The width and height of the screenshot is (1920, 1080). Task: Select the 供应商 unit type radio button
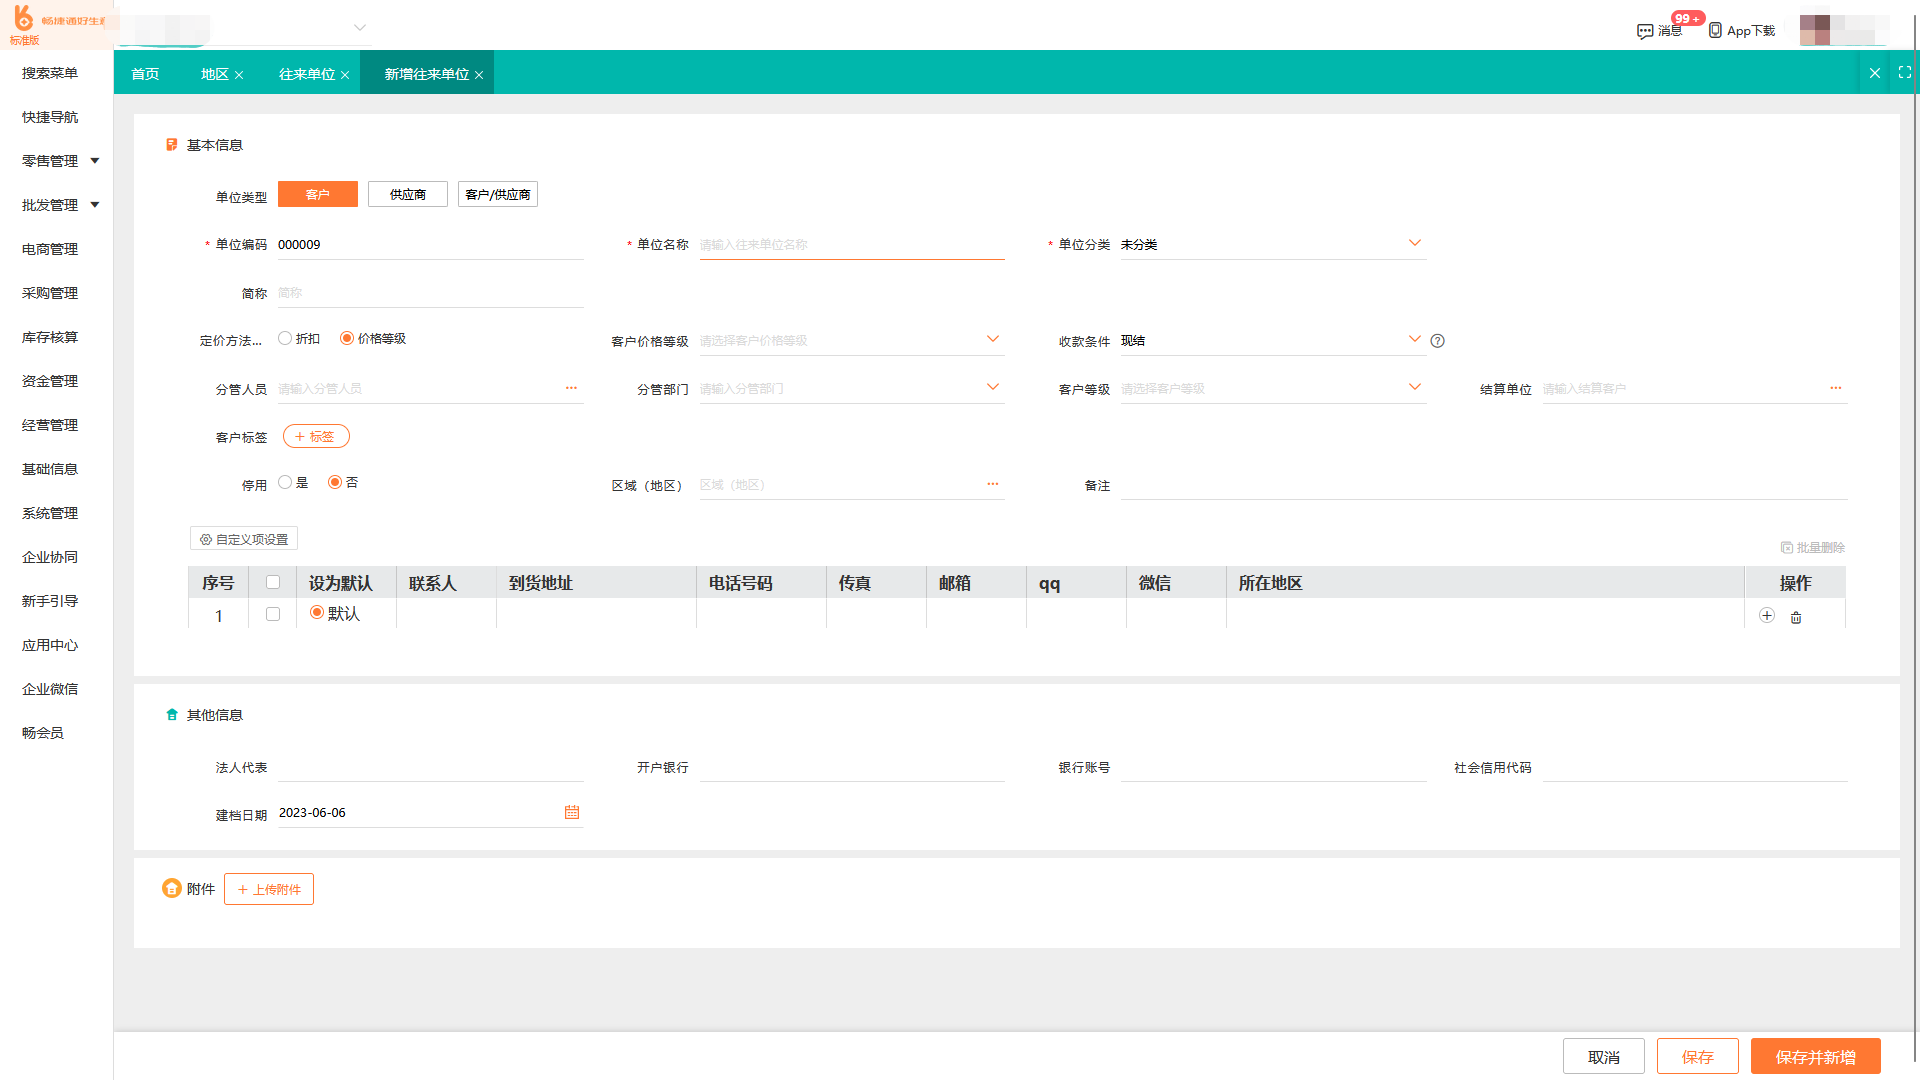coord(405,194)
